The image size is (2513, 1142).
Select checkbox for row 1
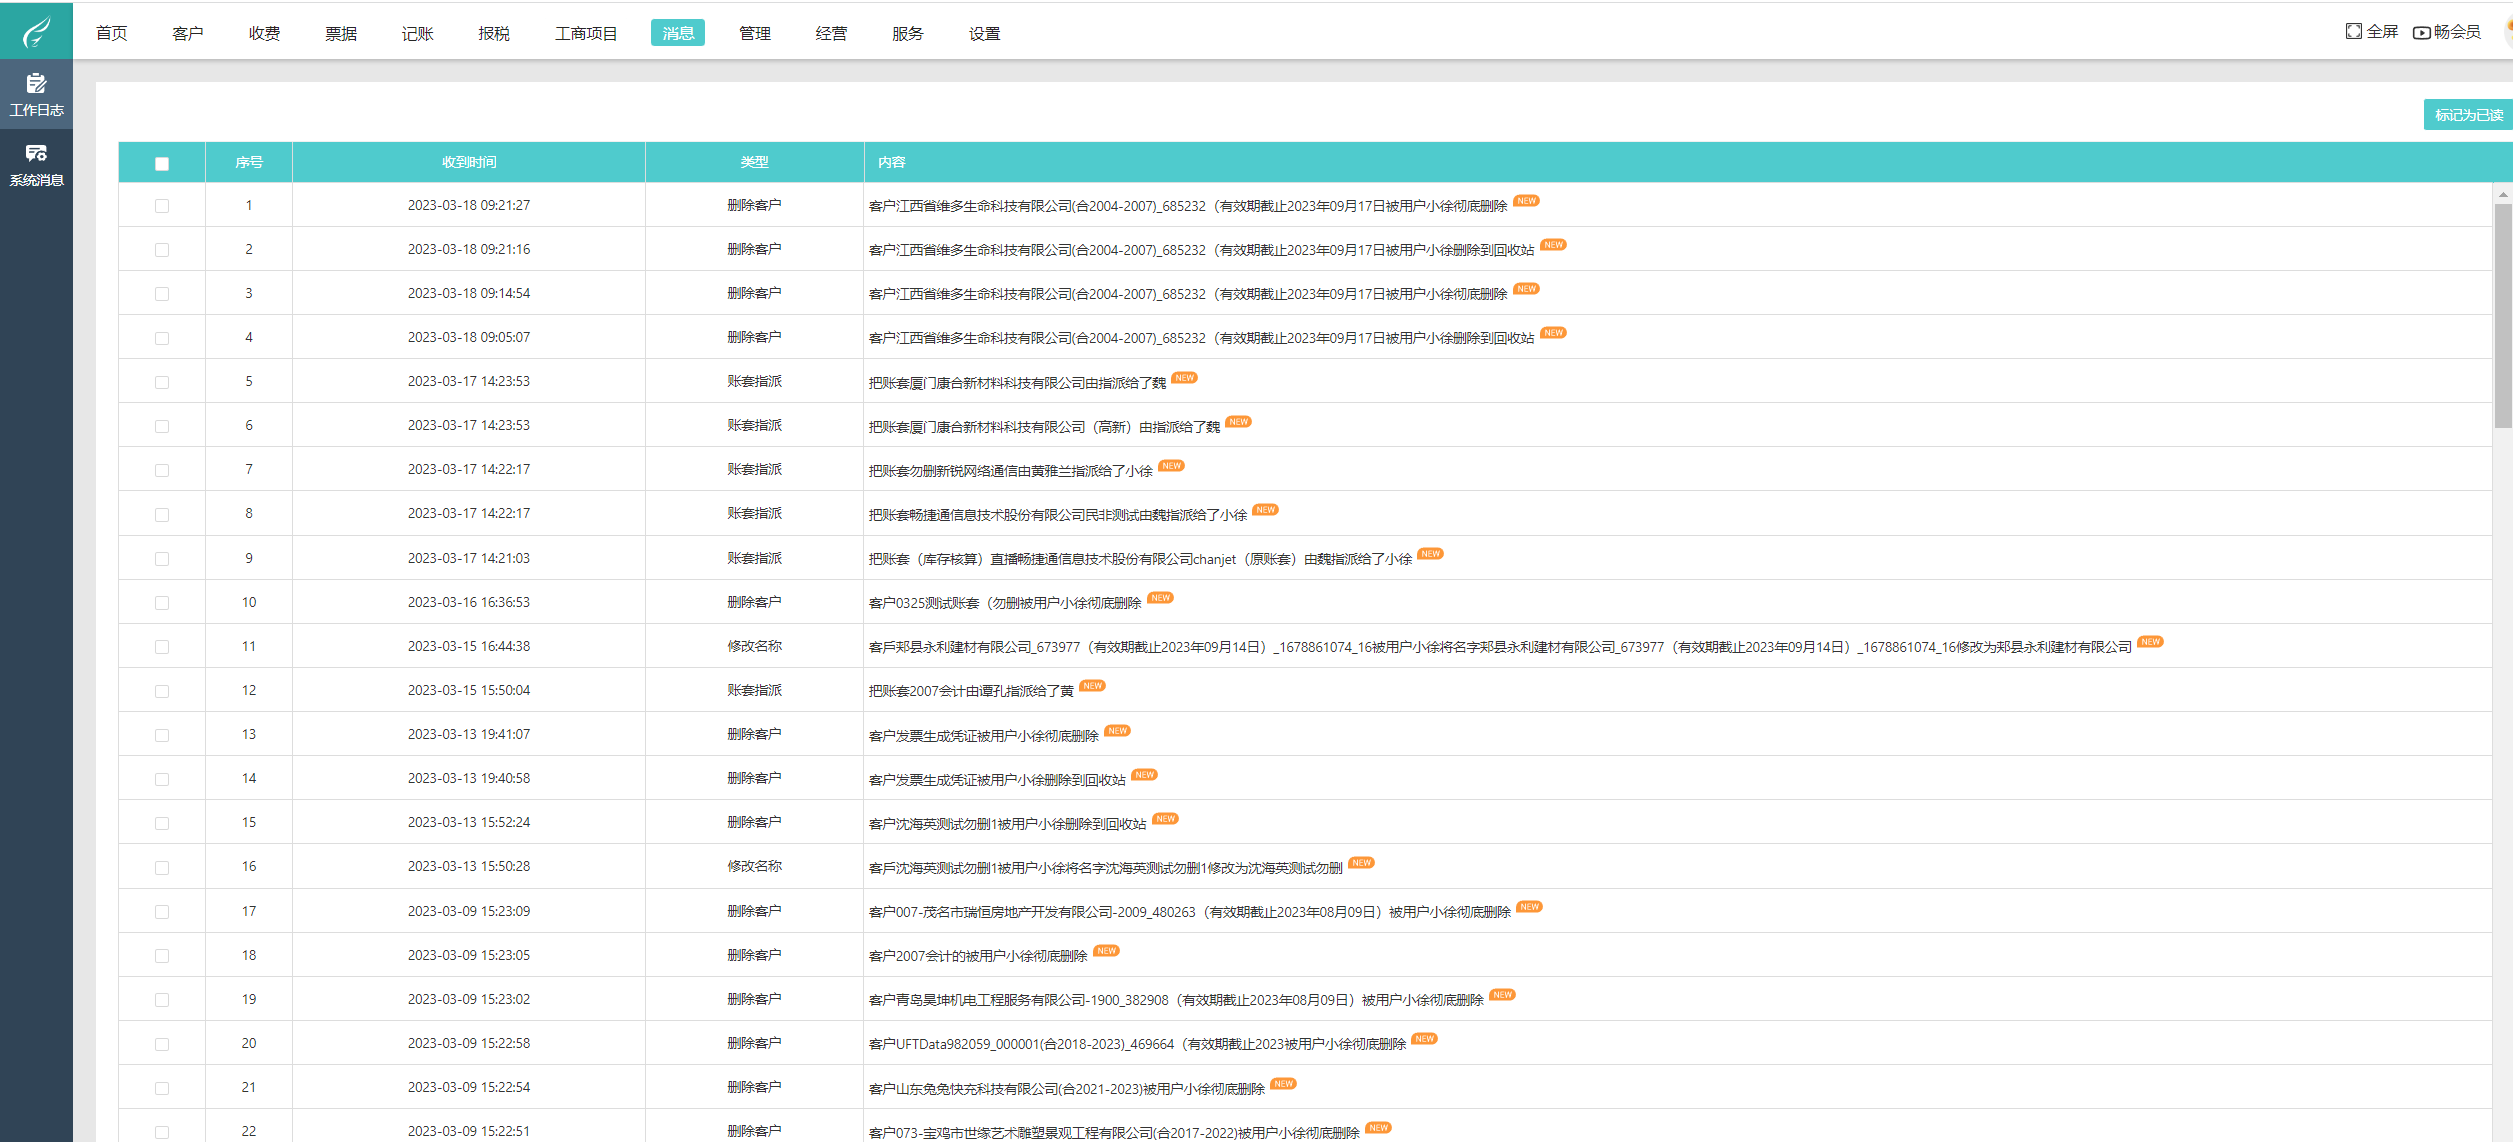click(162, 205)
